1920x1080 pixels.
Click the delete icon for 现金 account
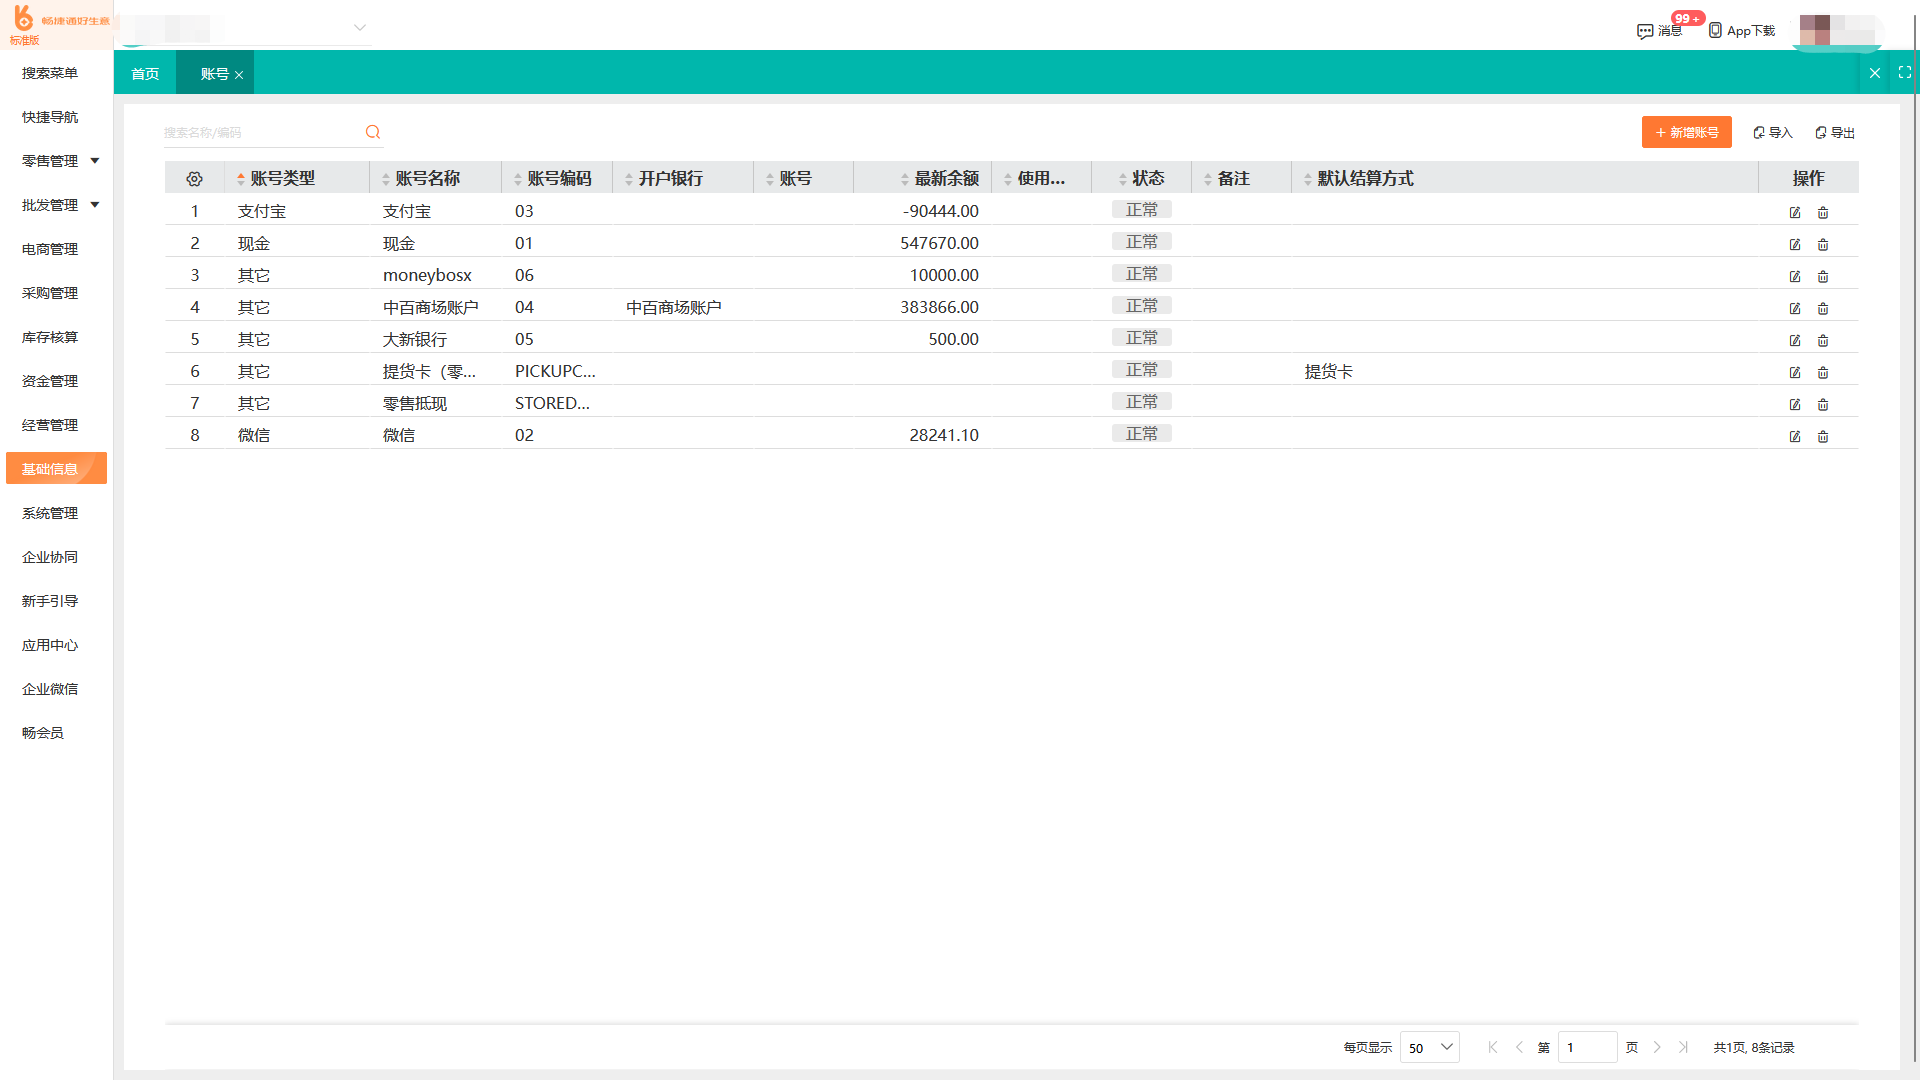click(x=1824, y=243)
